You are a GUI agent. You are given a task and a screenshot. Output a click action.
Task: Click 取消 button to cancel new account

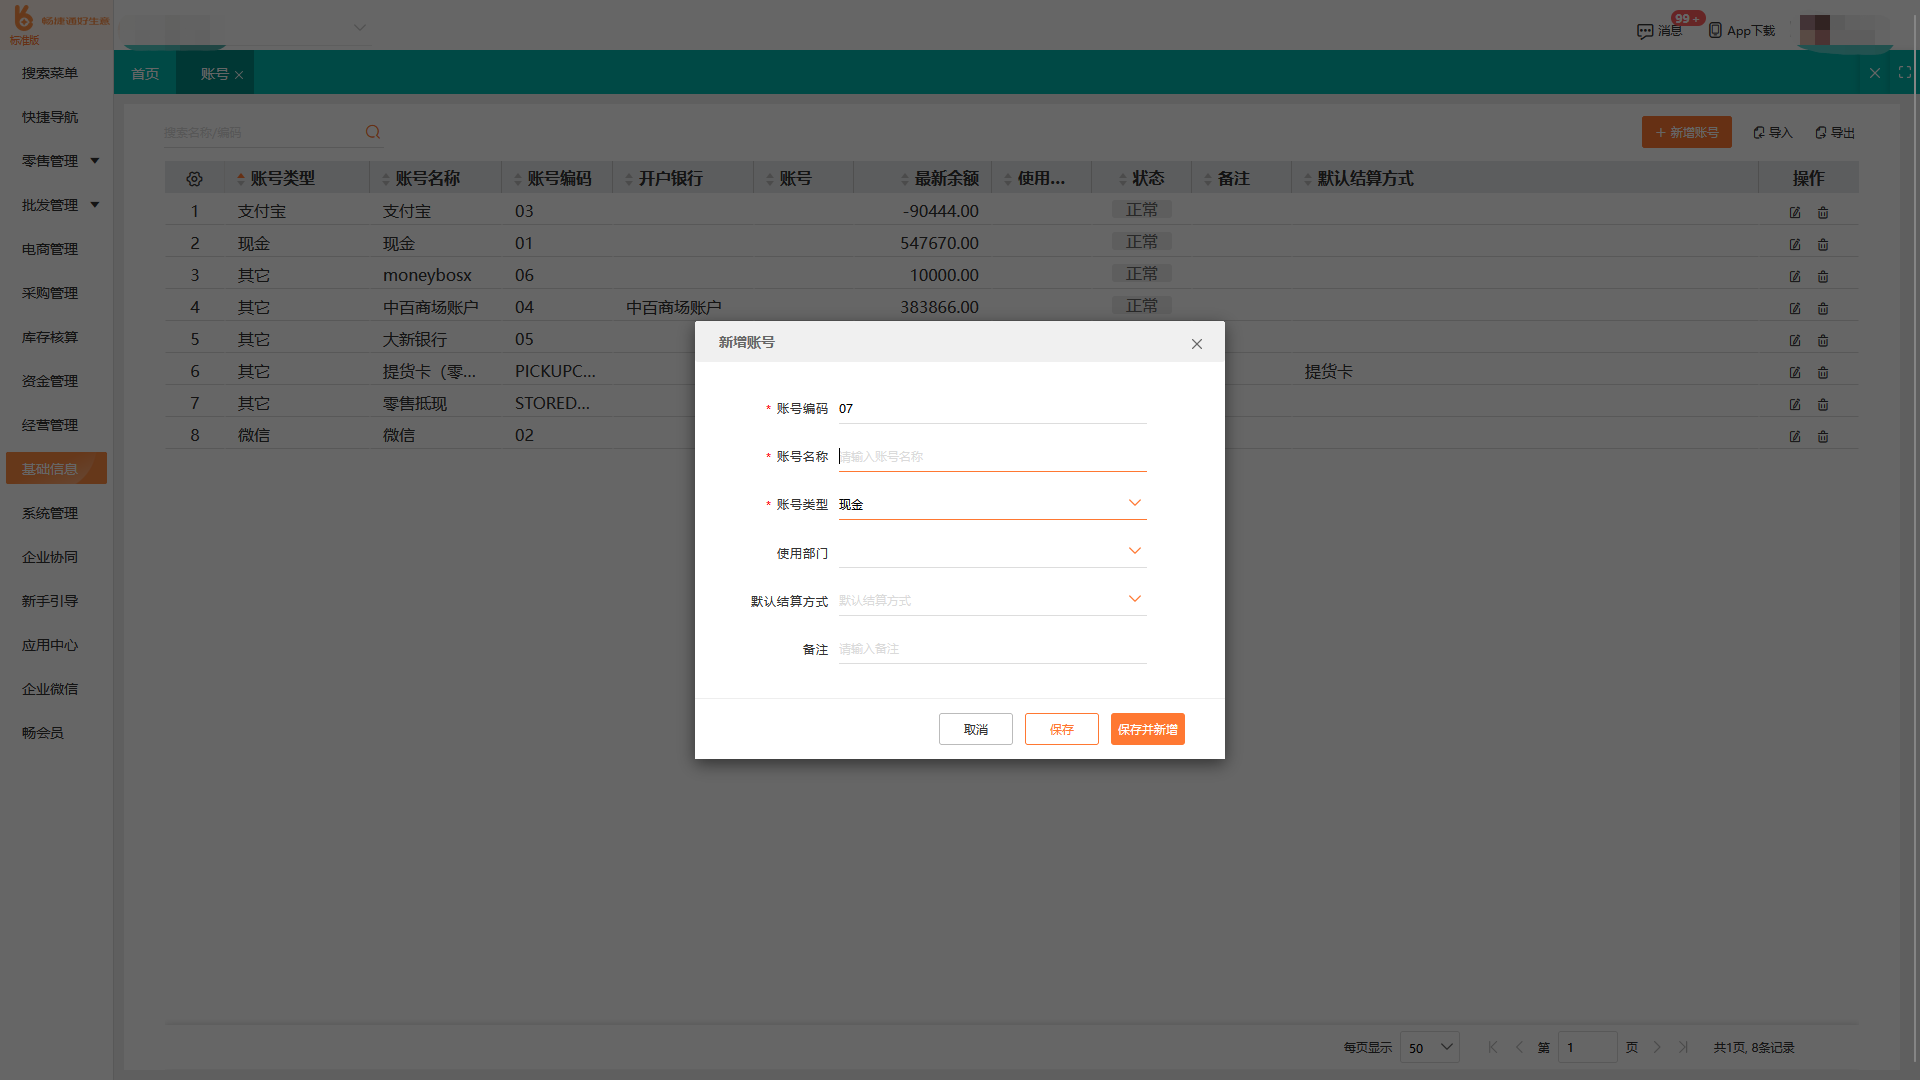(976, 729)
